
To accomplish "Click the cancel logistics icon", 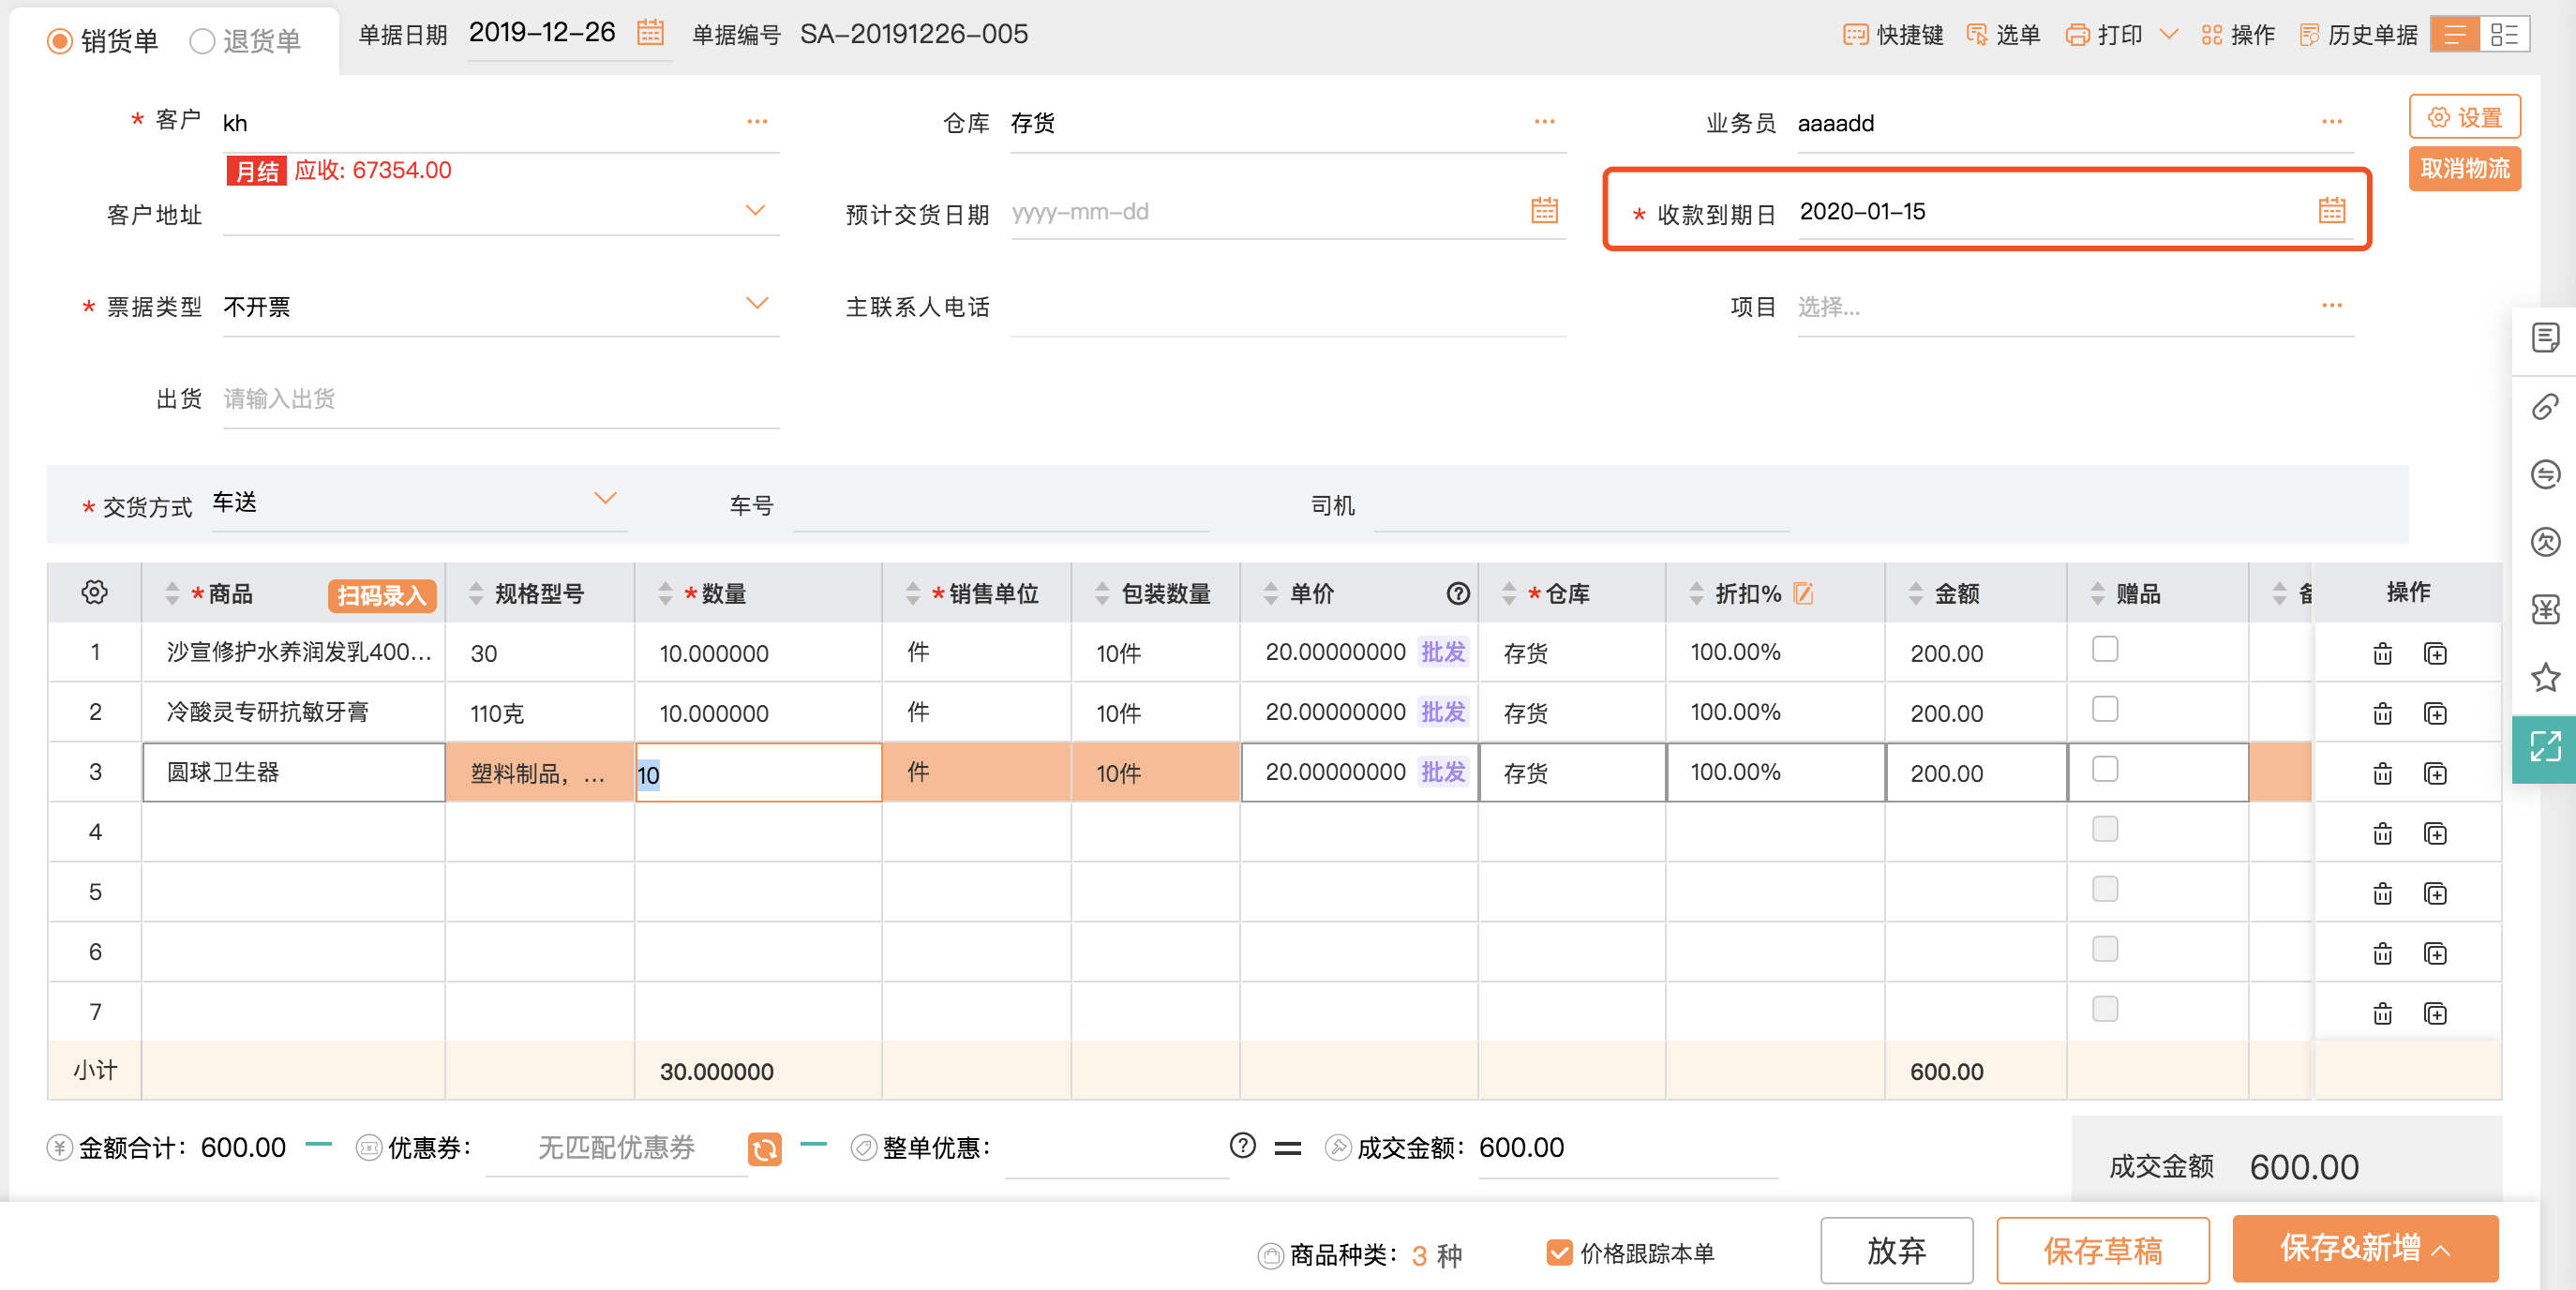I will coord(2459,170).
